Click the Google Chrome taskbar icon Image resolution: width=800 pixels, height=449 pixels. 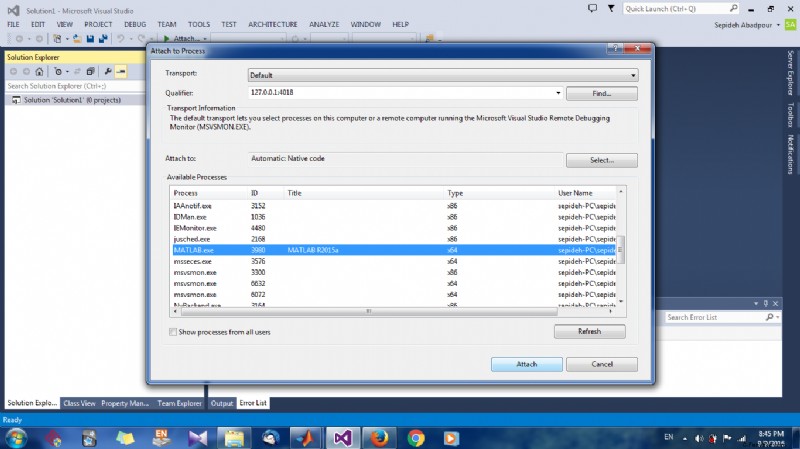tap(415, 437)
